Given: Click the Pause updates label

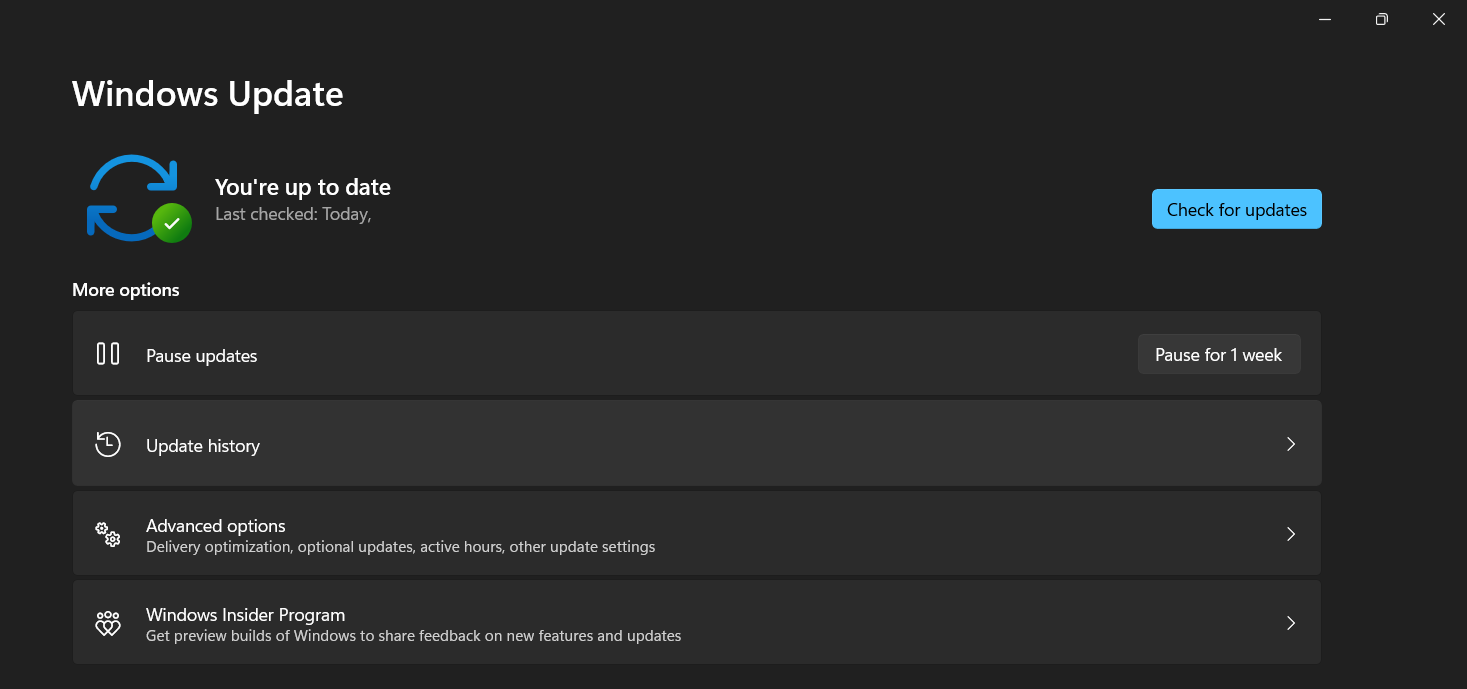Looking at the screenshot, I should (x=202, y=356).
